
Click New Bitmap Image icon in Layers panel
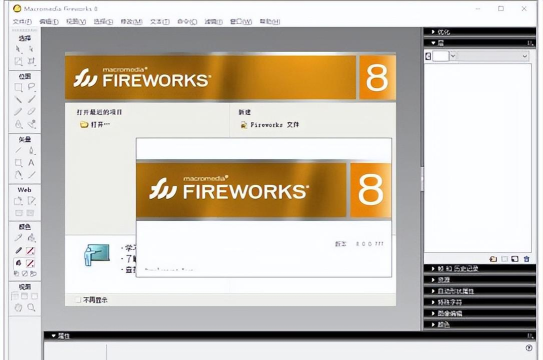tap(515, 259)
